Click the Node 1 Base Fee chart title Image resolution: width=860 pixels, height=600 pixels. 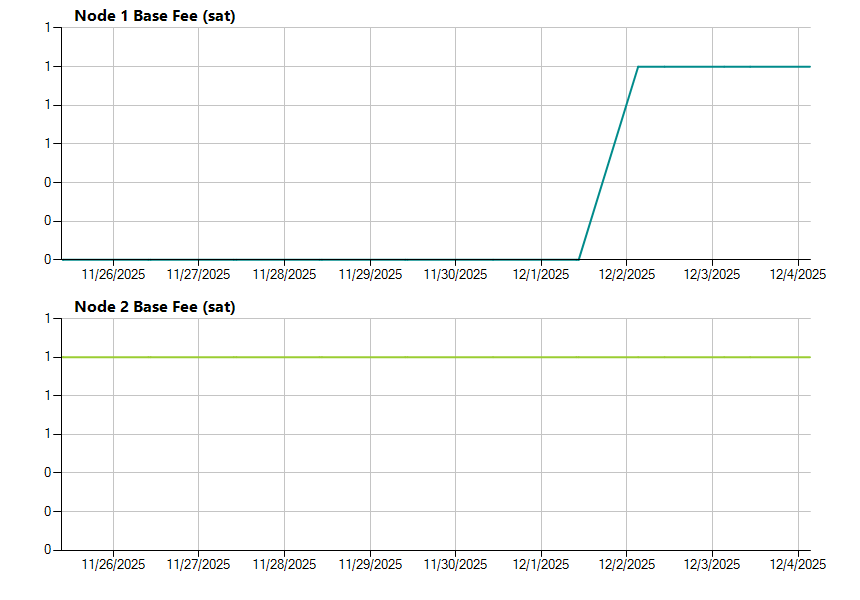(155, 16)
